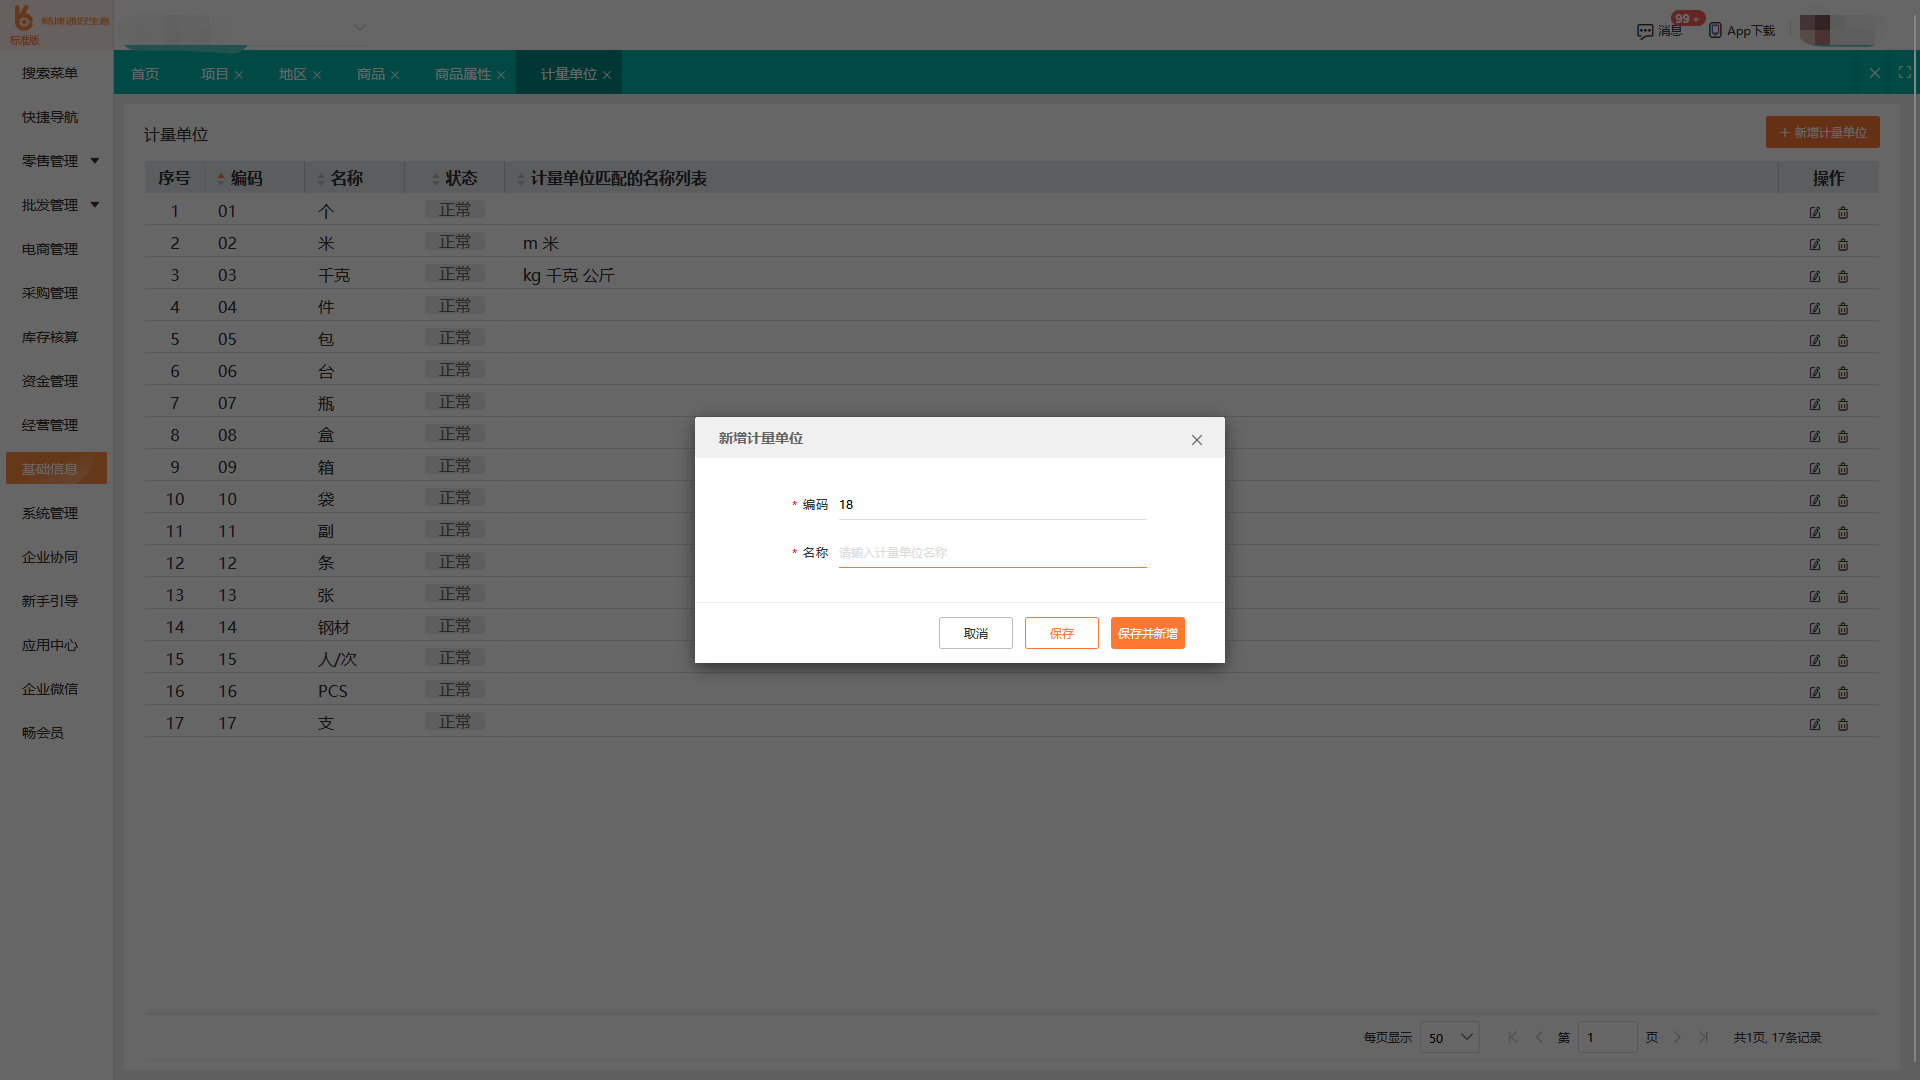1920x1080 pixels.
Task: Click the edit icon for row 16 PCS
Action: coord(1815,692)
